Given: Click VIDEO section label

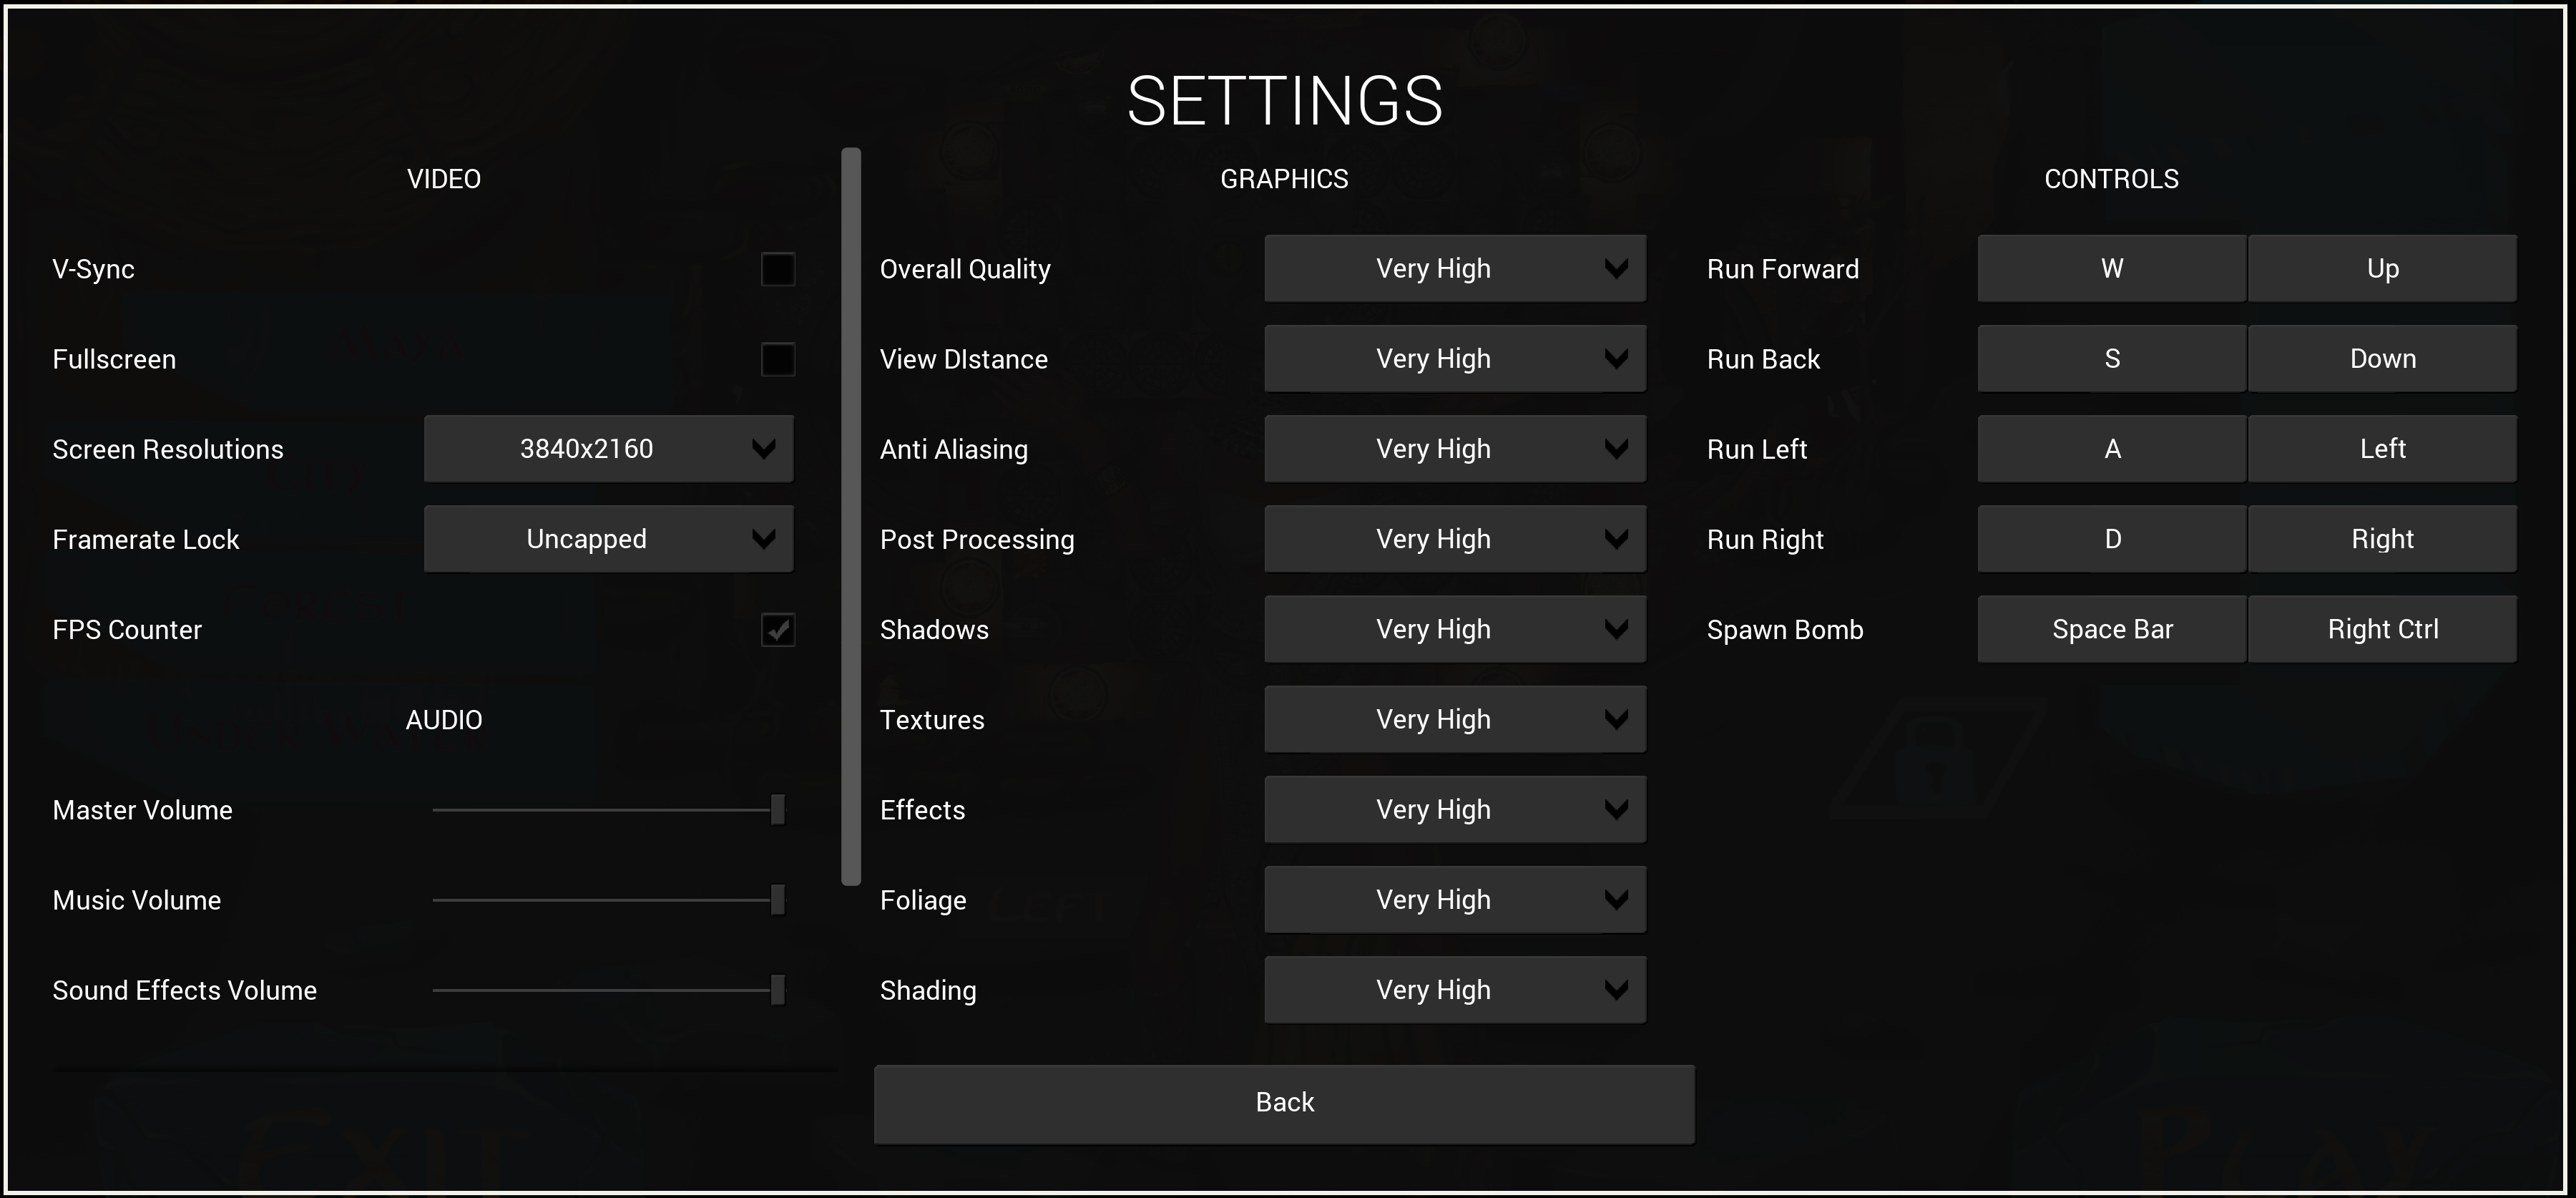Looking at the screenshot, I should tap(445, 179).
